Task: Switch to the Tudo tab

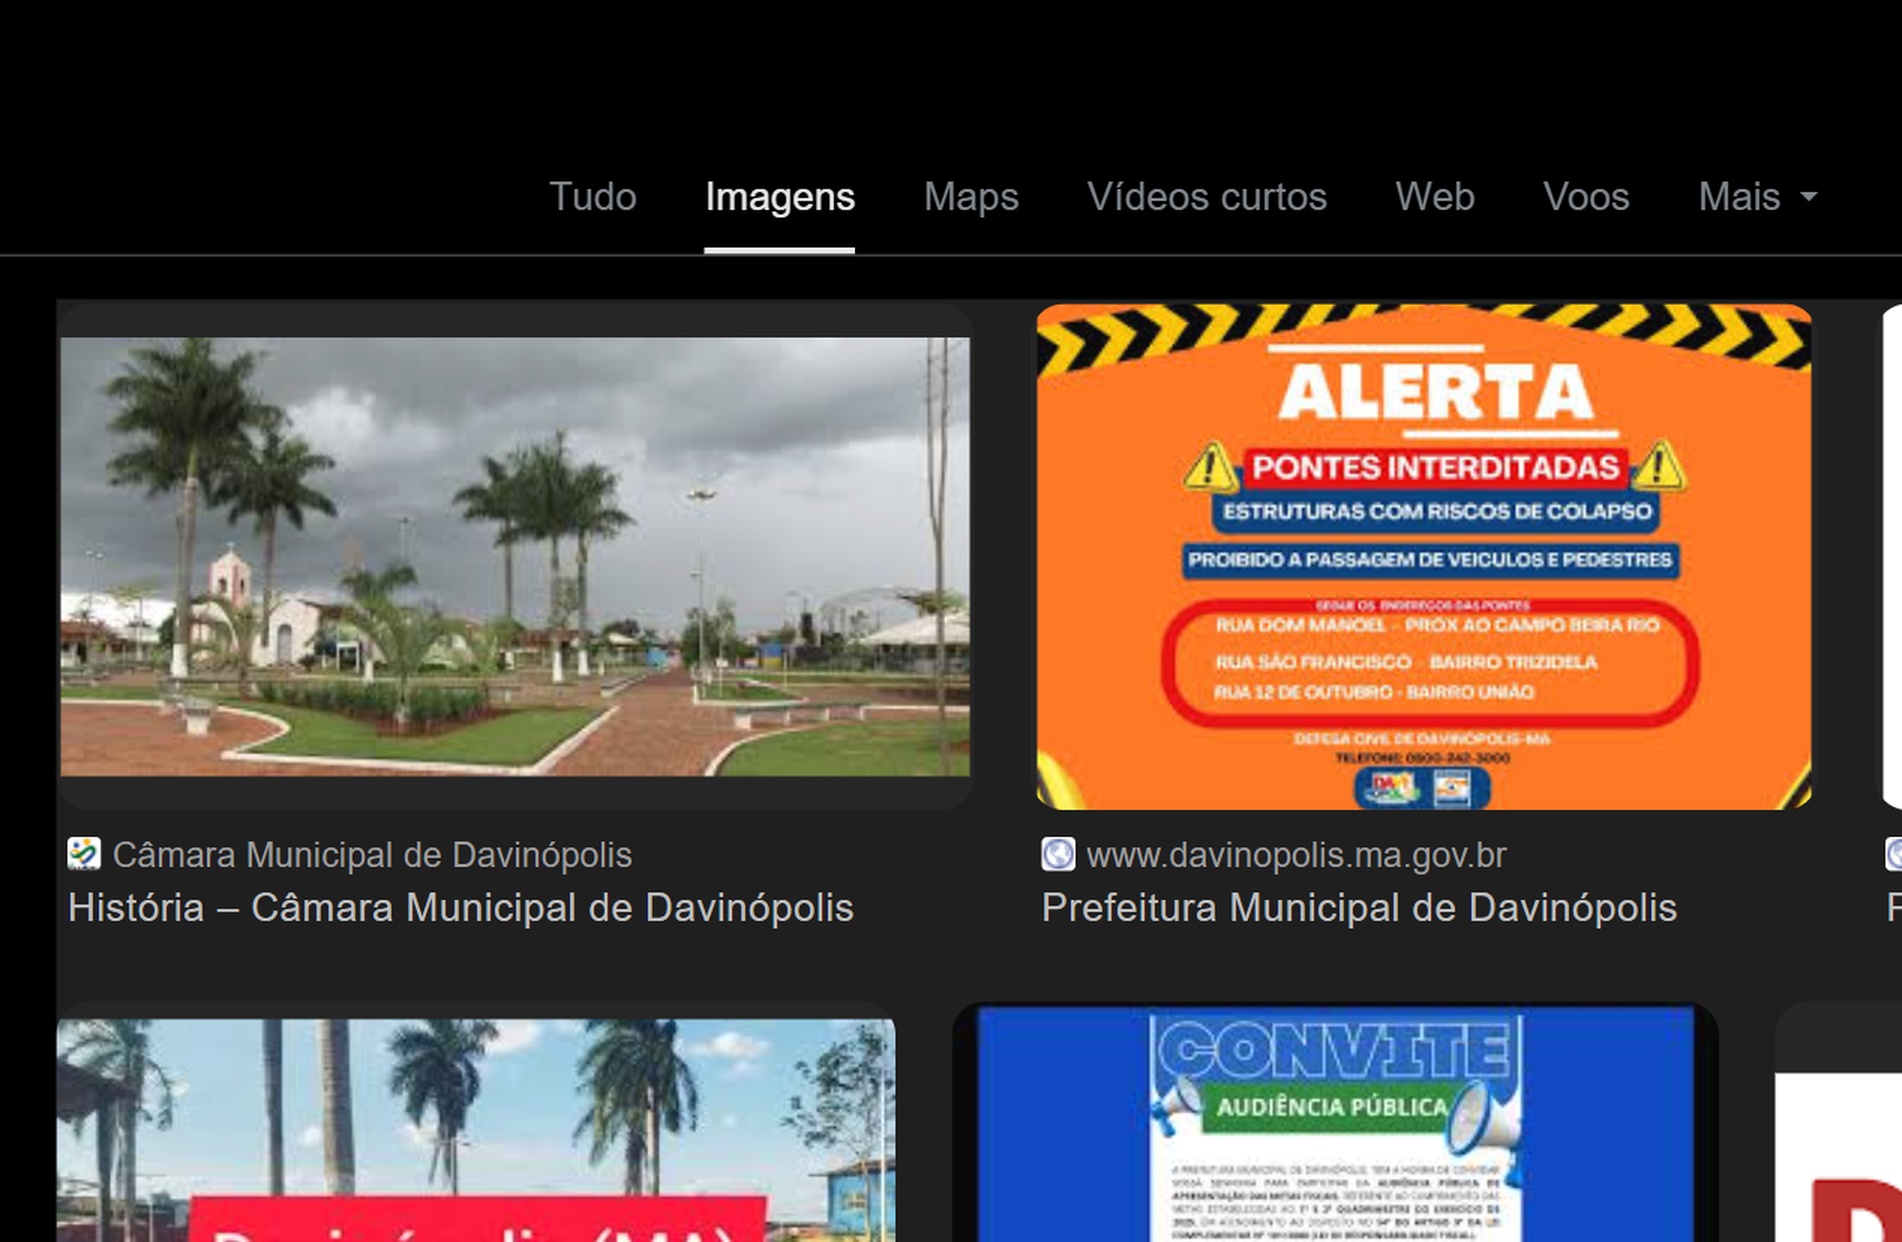Action: 592,197
